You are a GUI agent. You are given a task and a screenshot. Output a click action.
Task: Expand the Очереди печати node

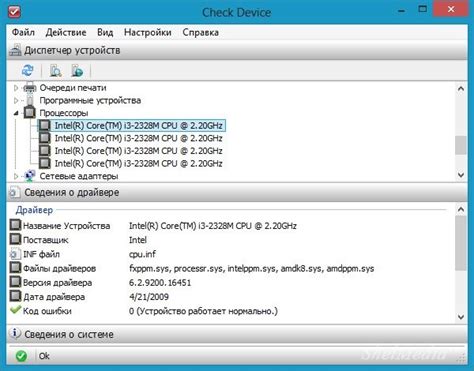[x=16, y=88]
